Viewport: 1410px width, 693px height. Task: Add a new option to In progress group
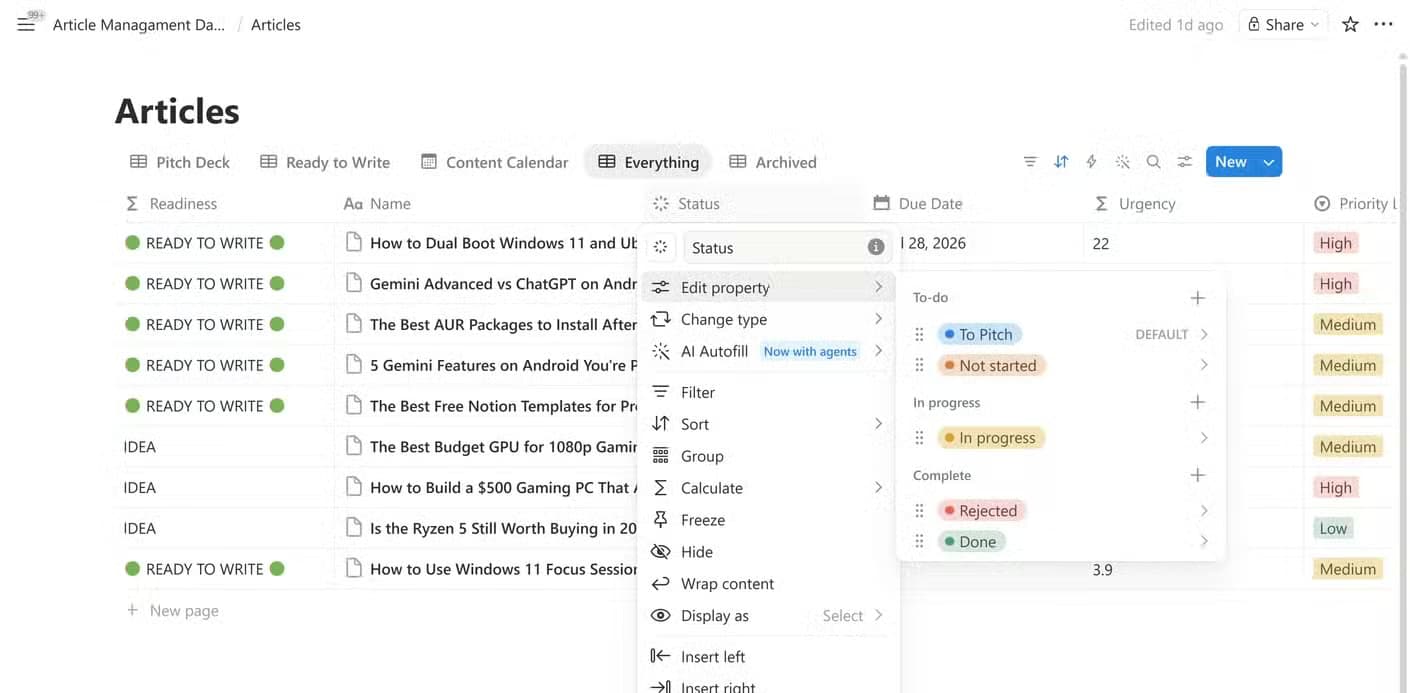pyautogui.click(x=1198, y=402)
